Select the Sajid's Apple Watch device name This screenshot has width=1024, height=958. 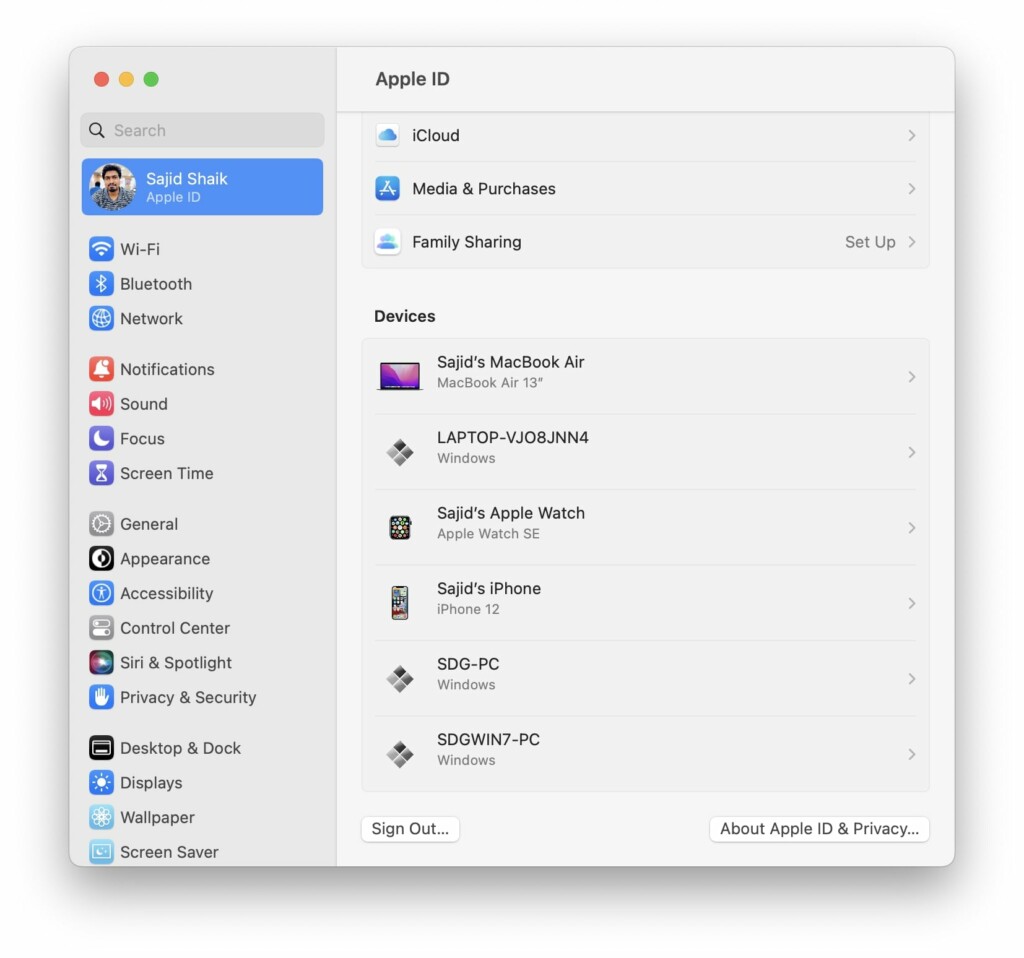click(x=511, y=513)
